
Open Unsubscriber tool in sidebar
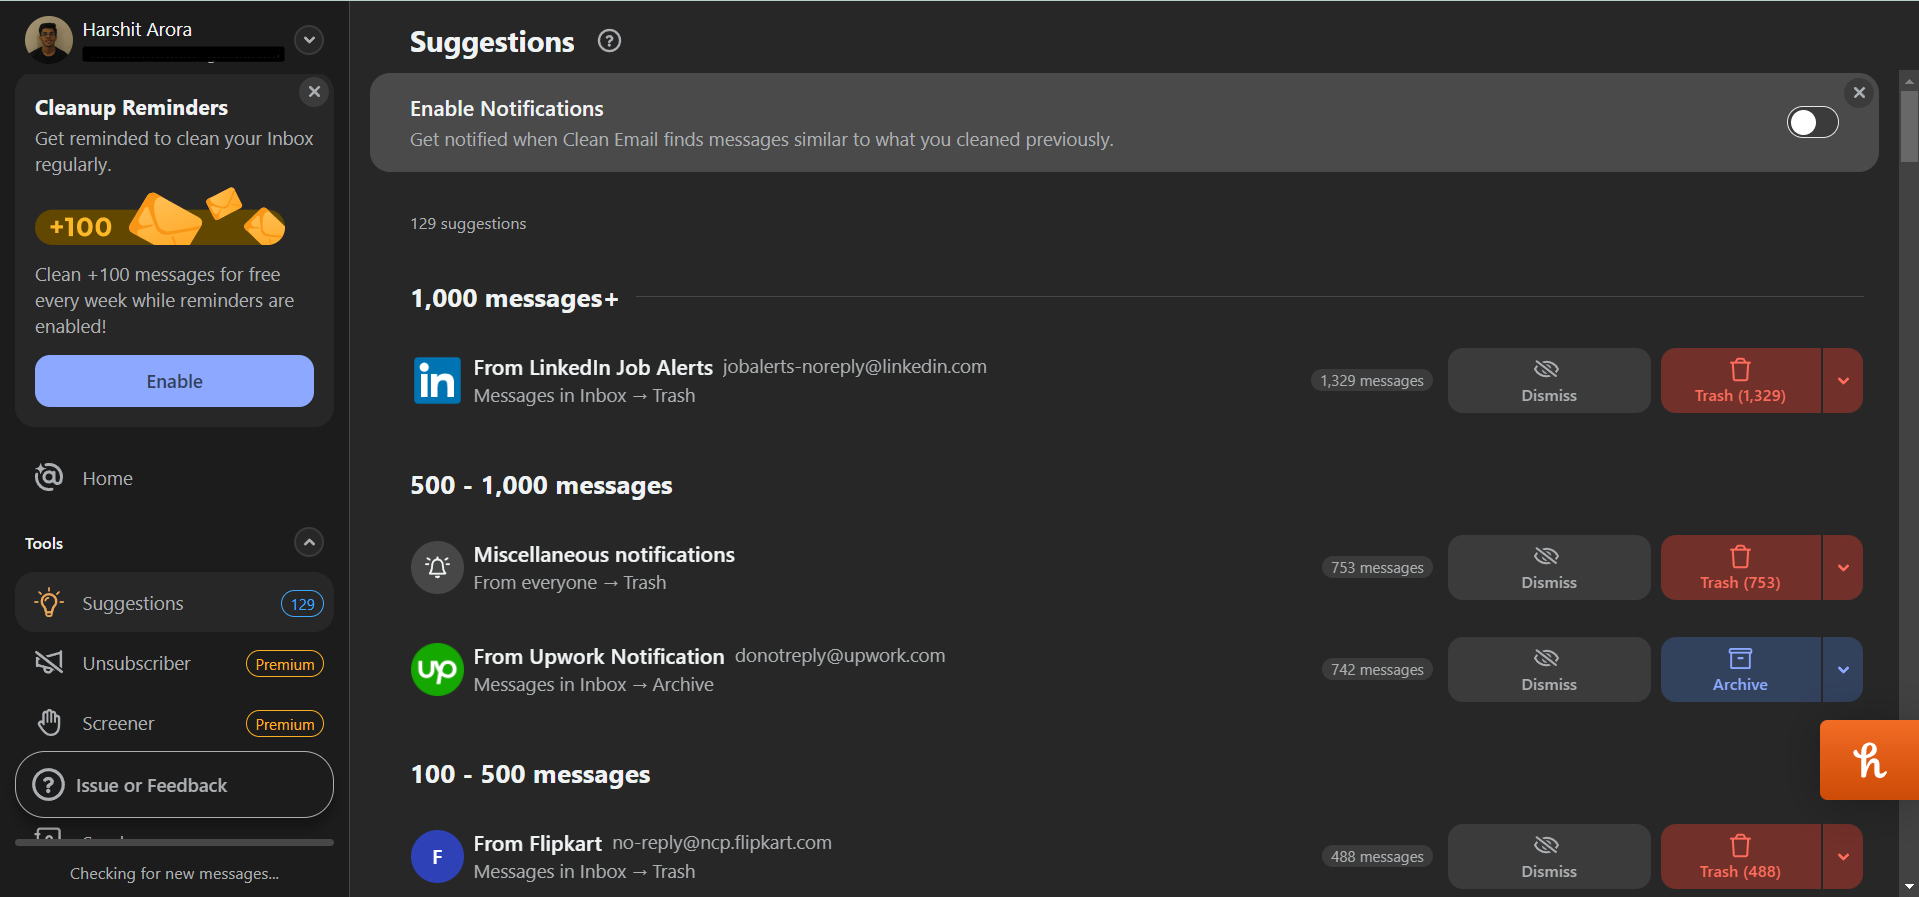point(136,664)
